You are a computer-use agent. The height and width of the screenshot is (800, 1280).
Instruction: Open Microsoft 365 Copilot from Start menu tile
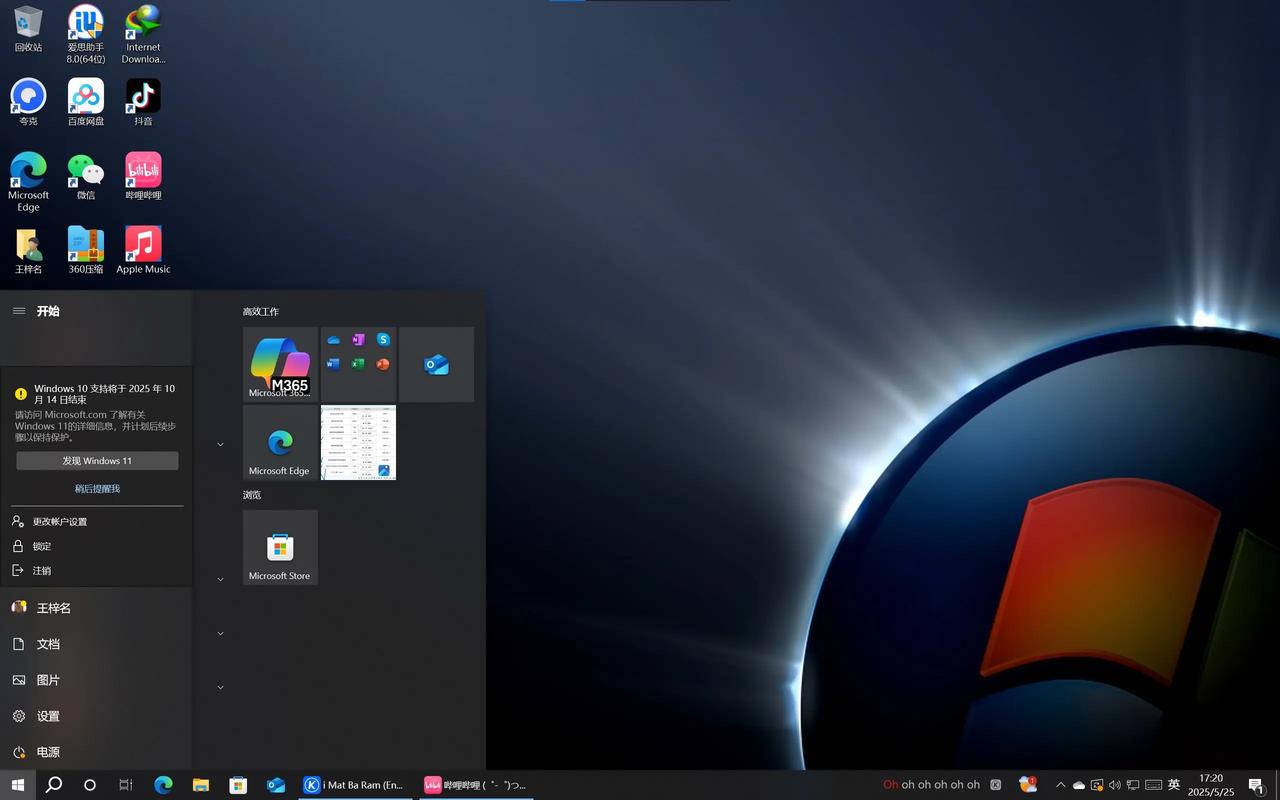coord(280,364)
